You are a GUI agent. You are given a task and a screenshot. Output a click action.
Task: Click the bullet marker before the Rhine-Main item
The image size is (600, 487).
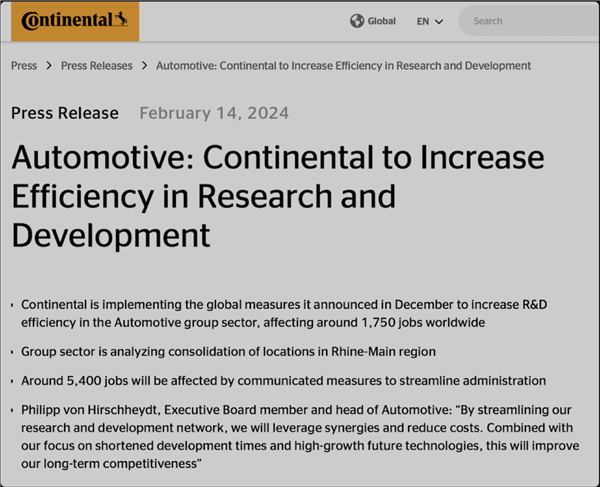pos(12,353)
